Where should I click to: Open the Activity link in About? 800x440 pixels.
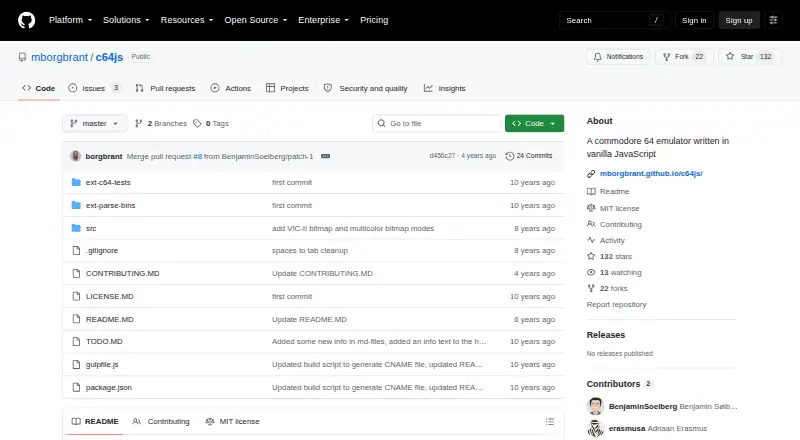[612, 240]
